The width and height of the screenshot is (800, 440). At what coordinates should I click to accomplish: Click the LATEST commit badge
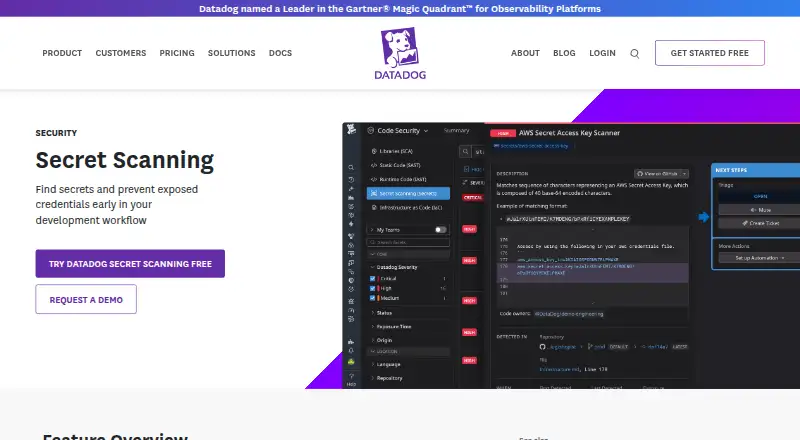click(680, 347)
